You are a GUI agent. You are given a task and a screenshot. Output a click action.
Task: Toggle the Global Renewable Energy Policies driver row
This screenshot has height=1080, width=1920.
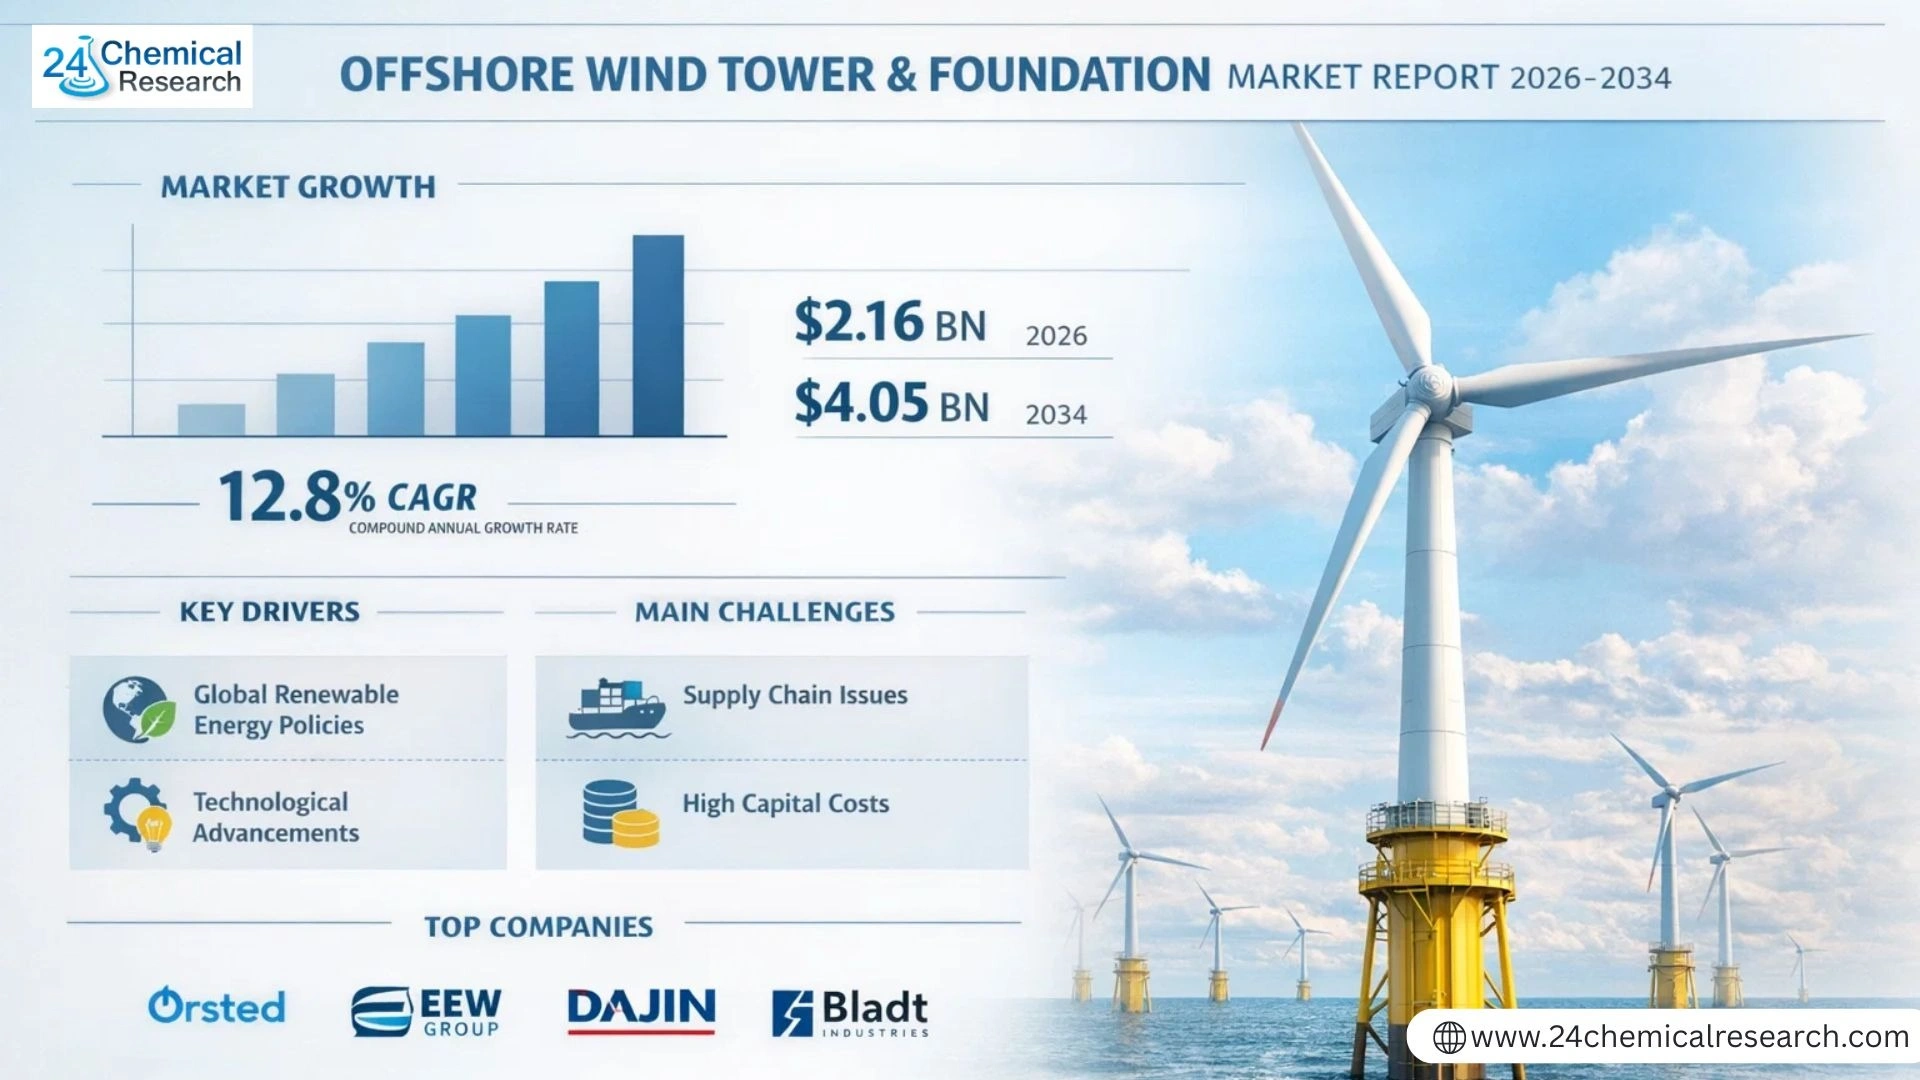point(290,708)
